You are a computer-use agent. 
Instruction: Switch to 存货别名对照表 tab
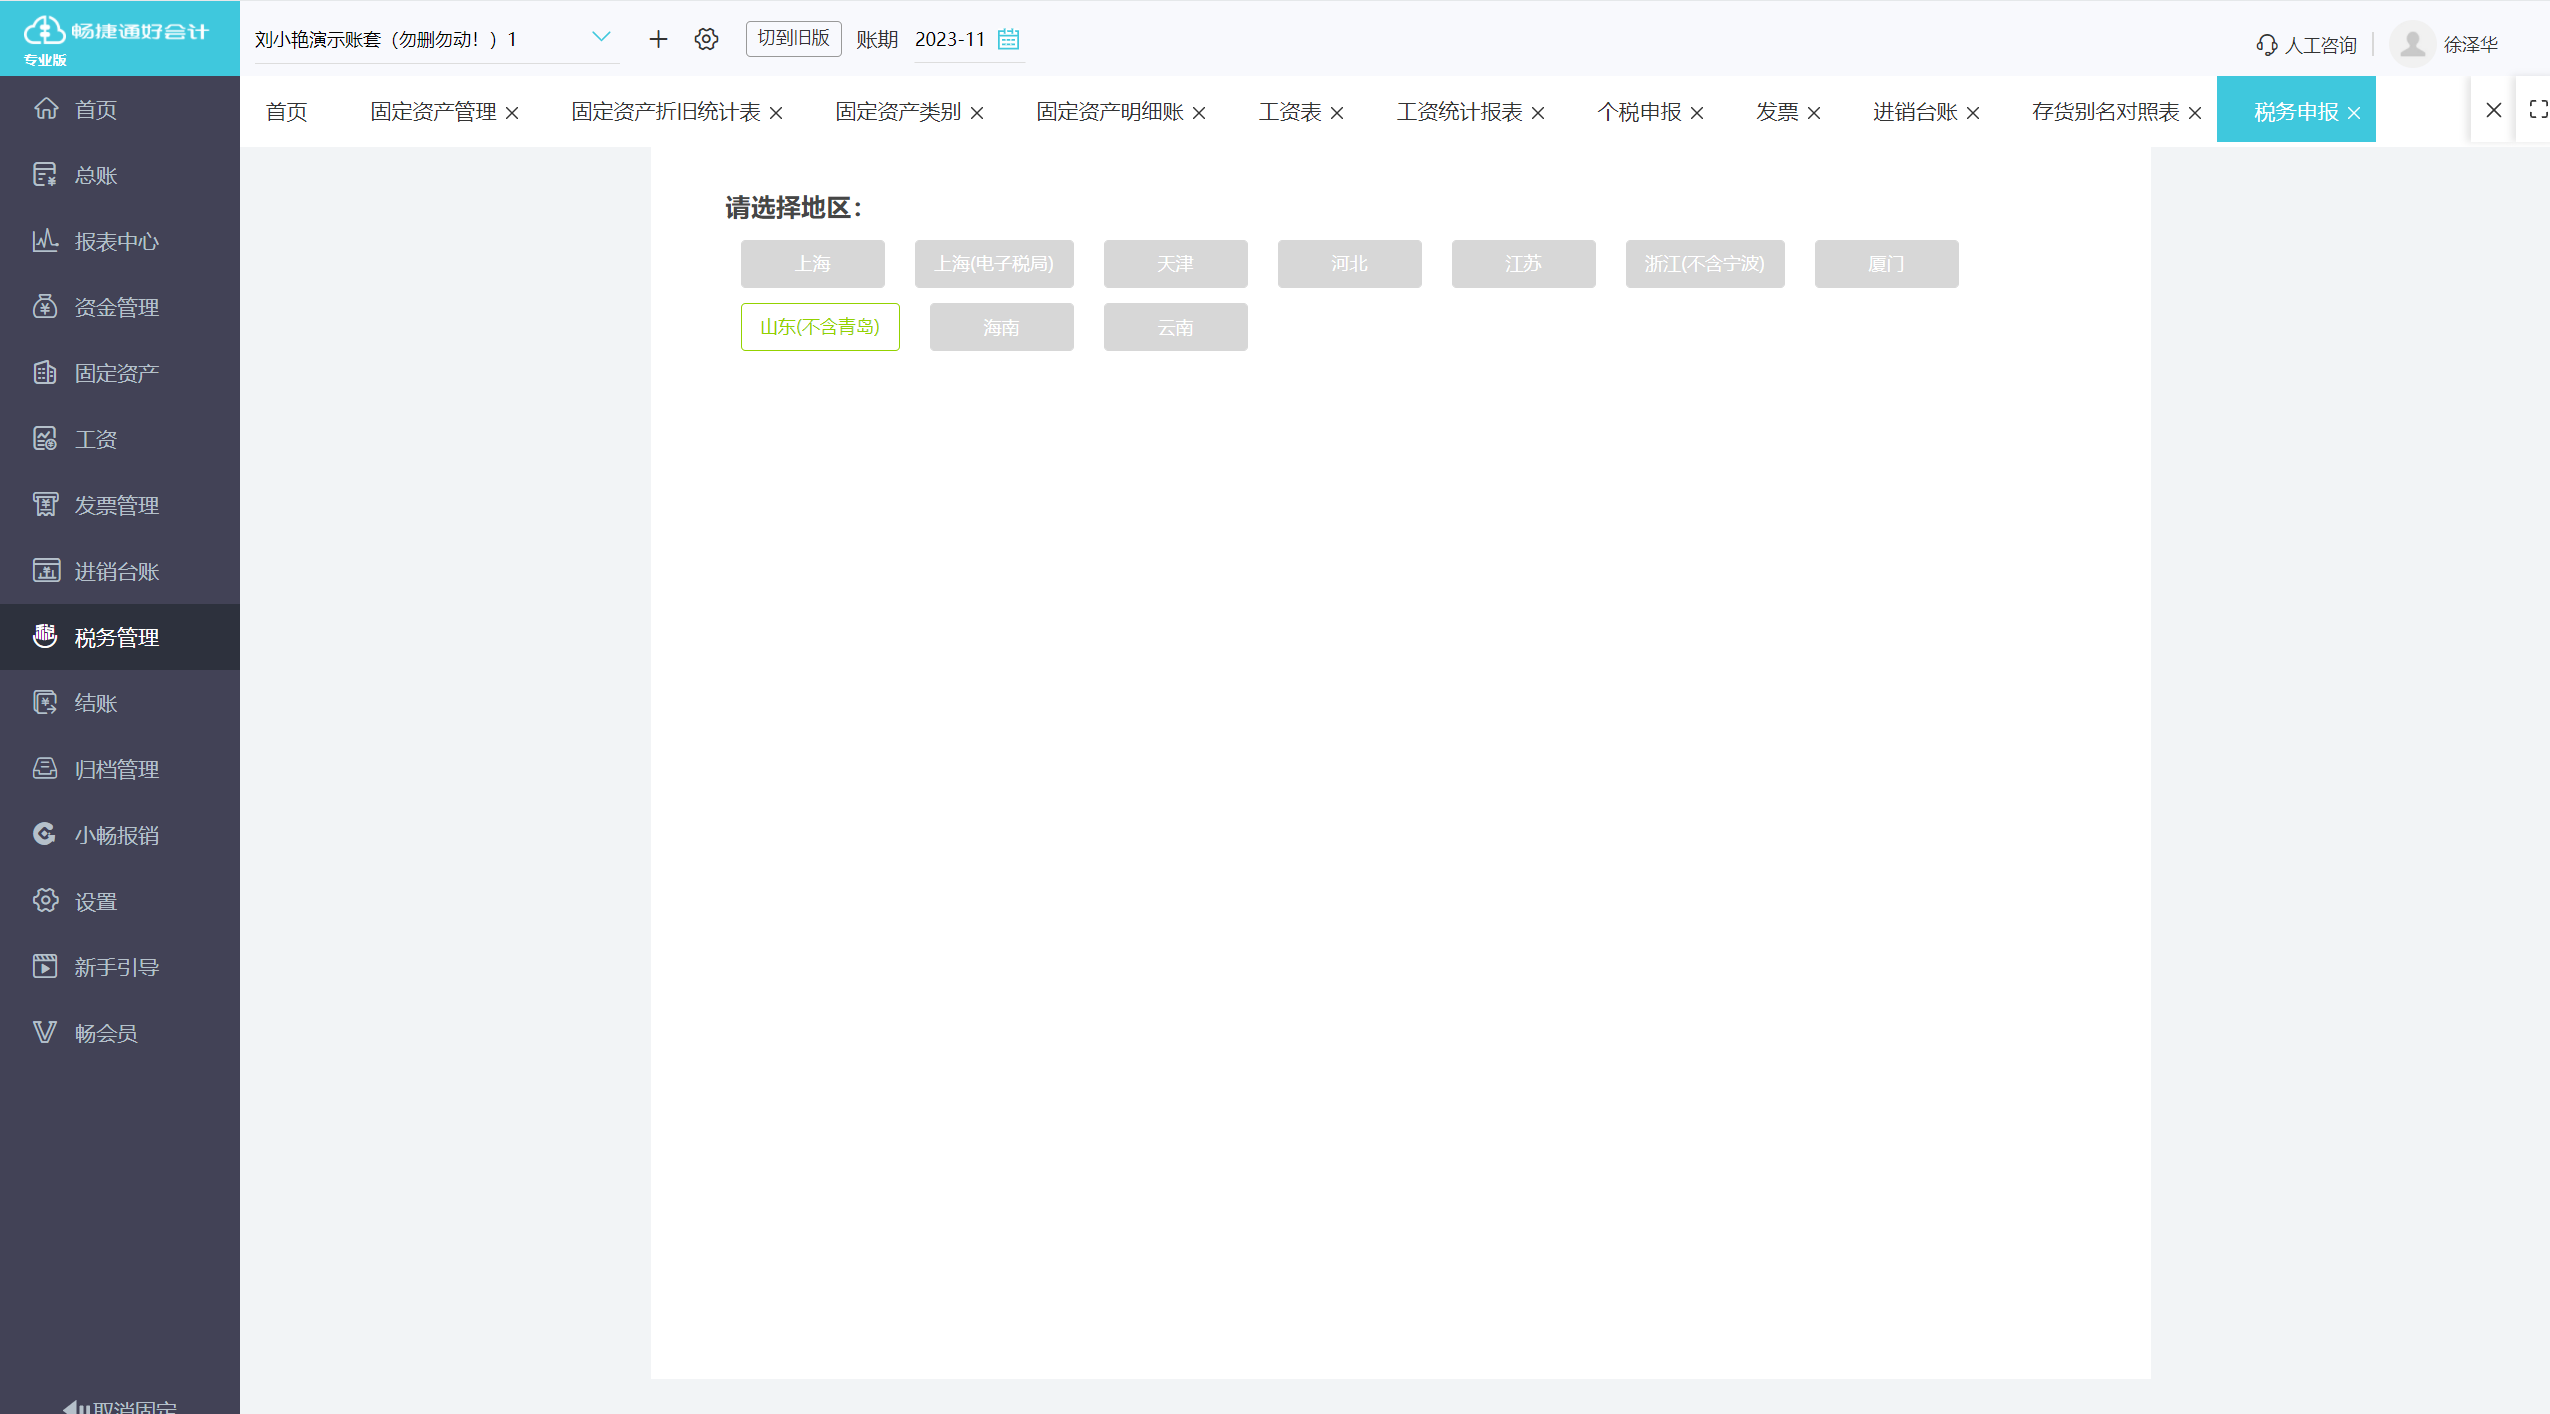pos(2104,110)
